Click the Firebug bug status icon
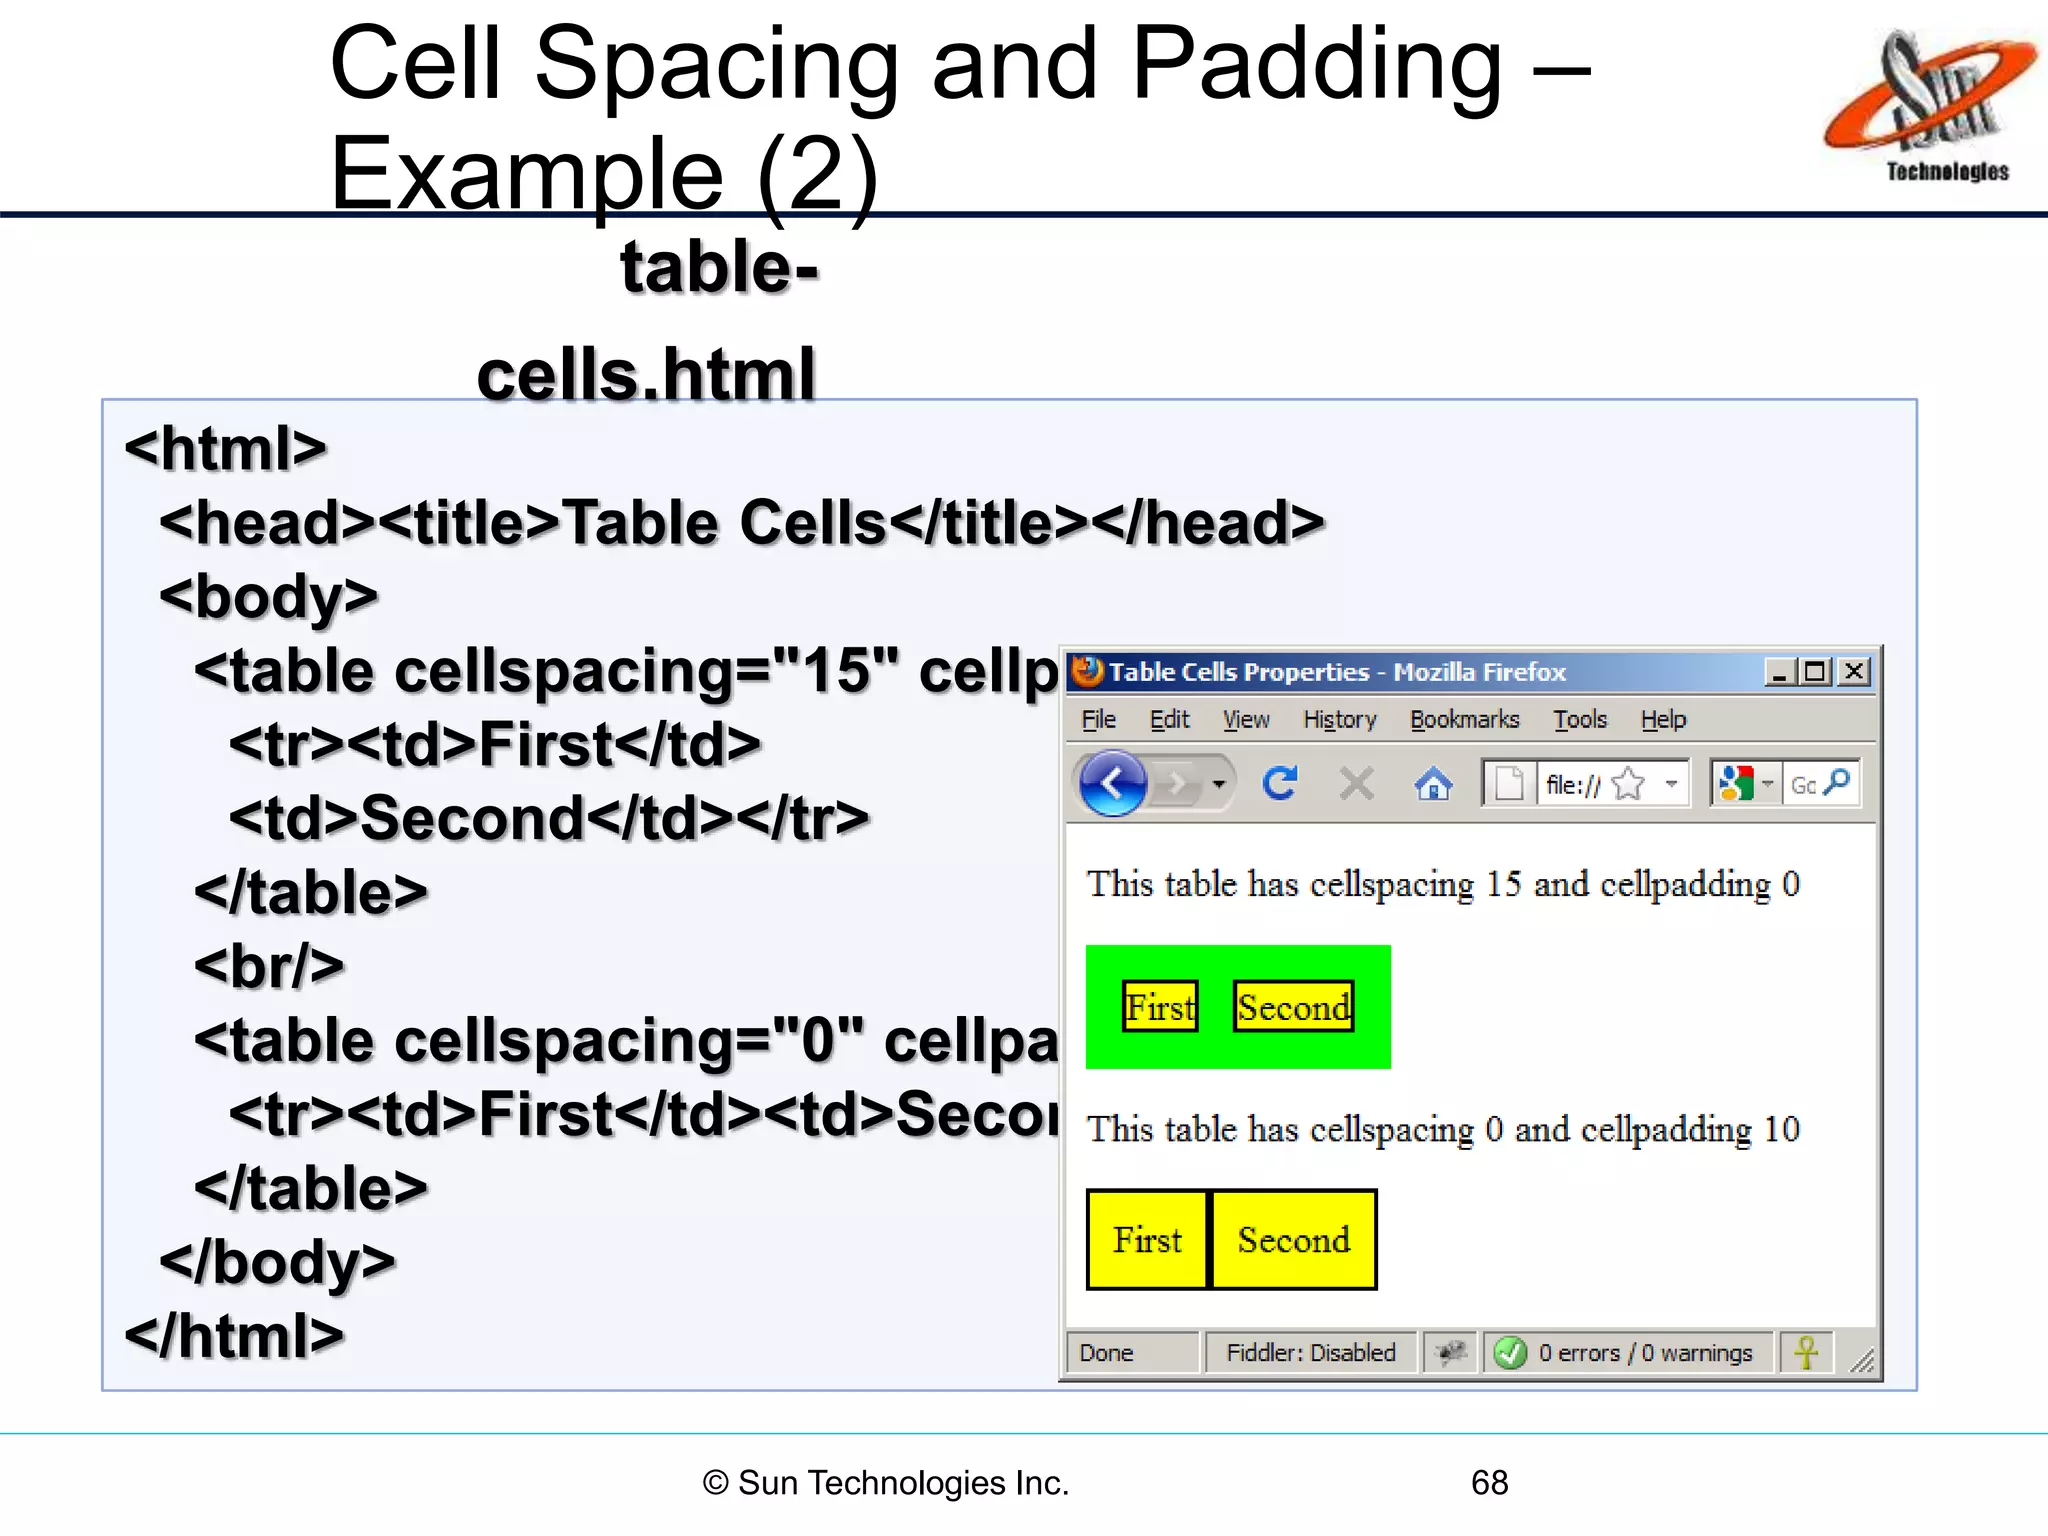The image size is (2048, 1536). point(1450,1352)
